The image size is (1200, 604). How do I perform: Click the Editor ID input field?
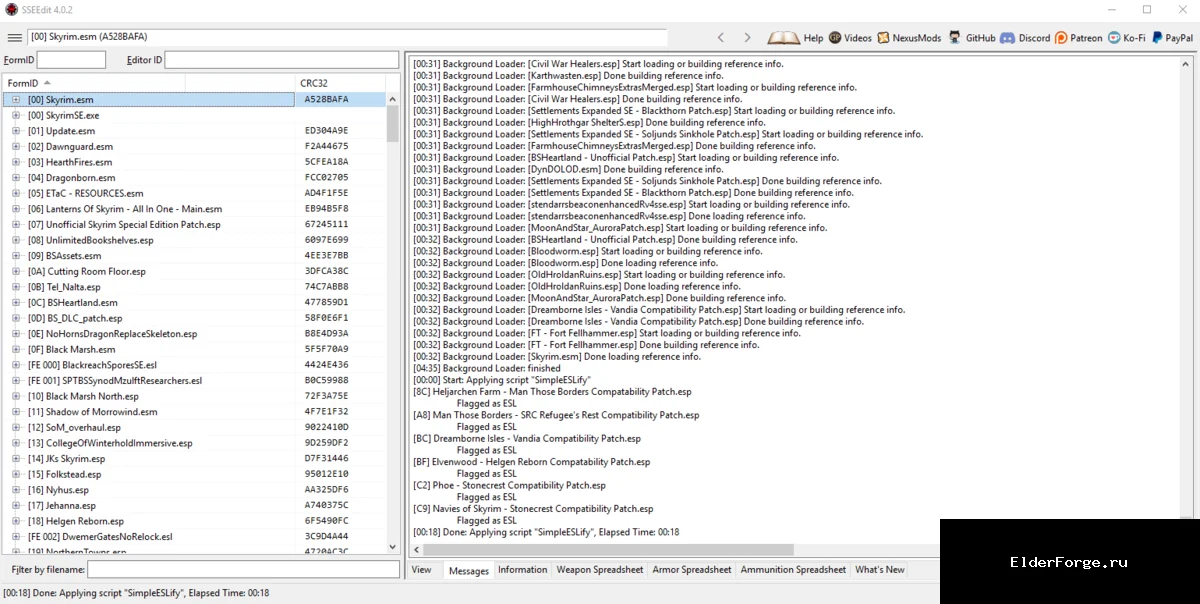281,60
